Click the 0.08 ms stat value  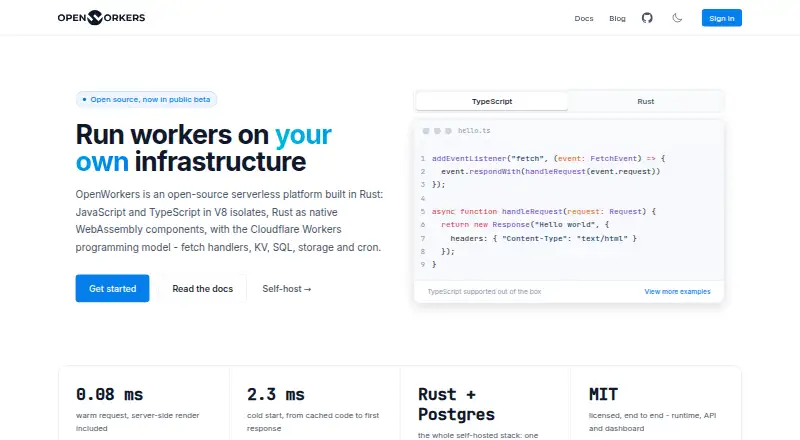pos(110,394)
